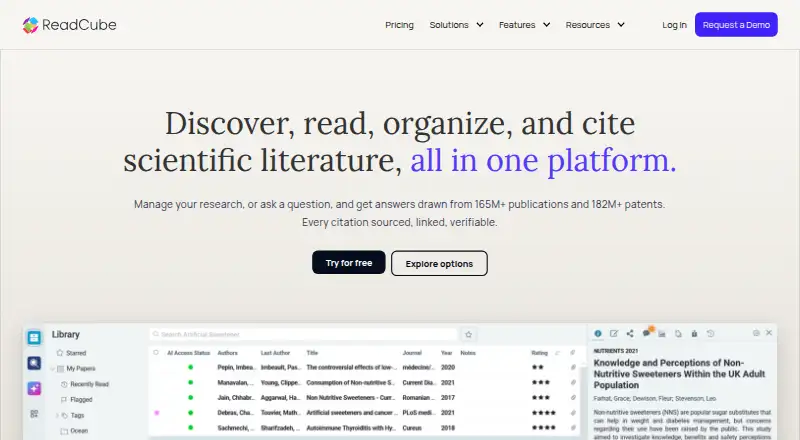800x440 pixels.
Task: Click the attachment clip on PLoS 2021 row
Action: [573, 412]
